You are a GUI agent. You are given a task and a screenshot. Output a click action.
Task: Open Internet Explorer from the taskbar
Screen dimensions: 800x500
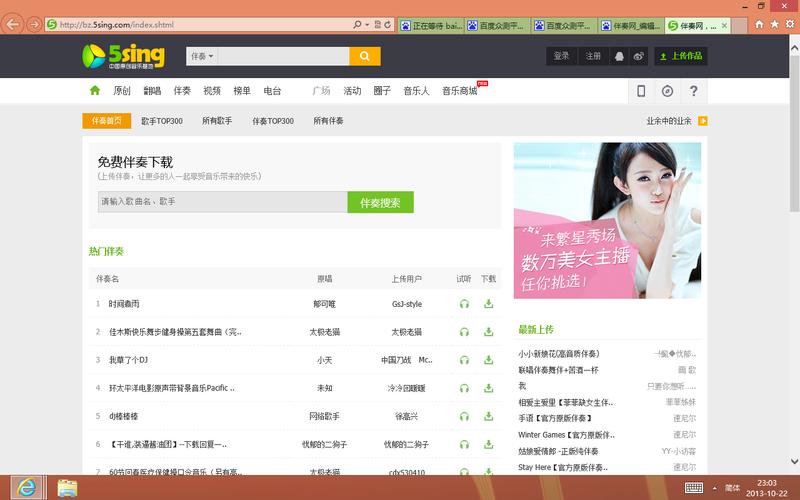27,487
